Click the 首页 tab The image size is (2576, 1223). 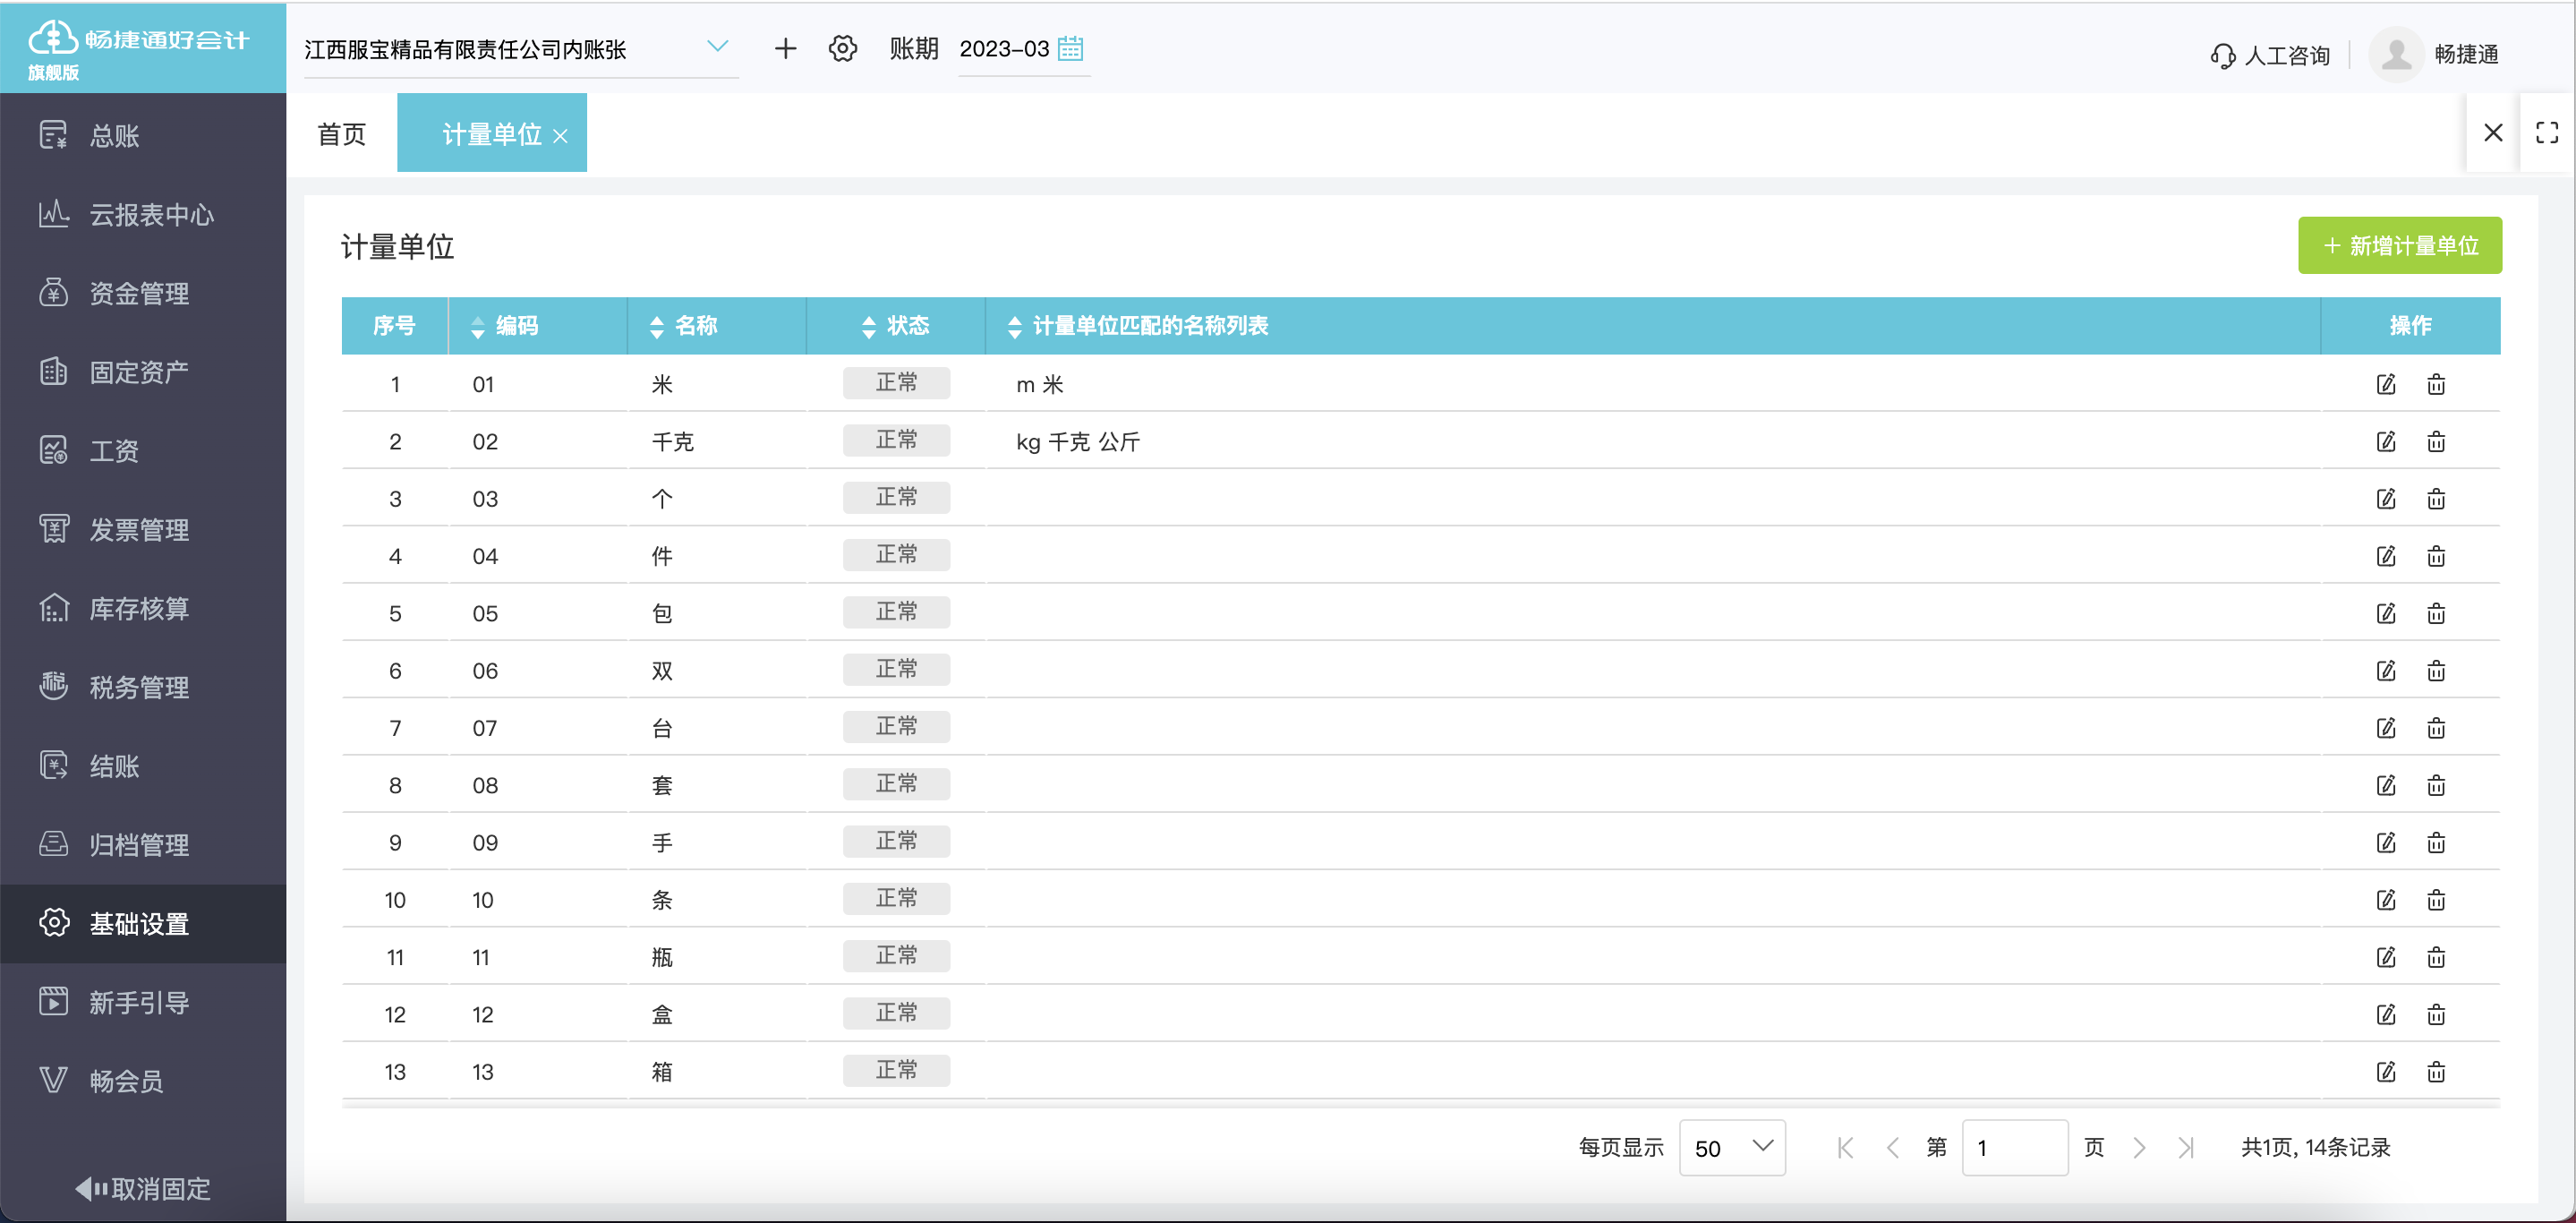[x=342, y=135]
